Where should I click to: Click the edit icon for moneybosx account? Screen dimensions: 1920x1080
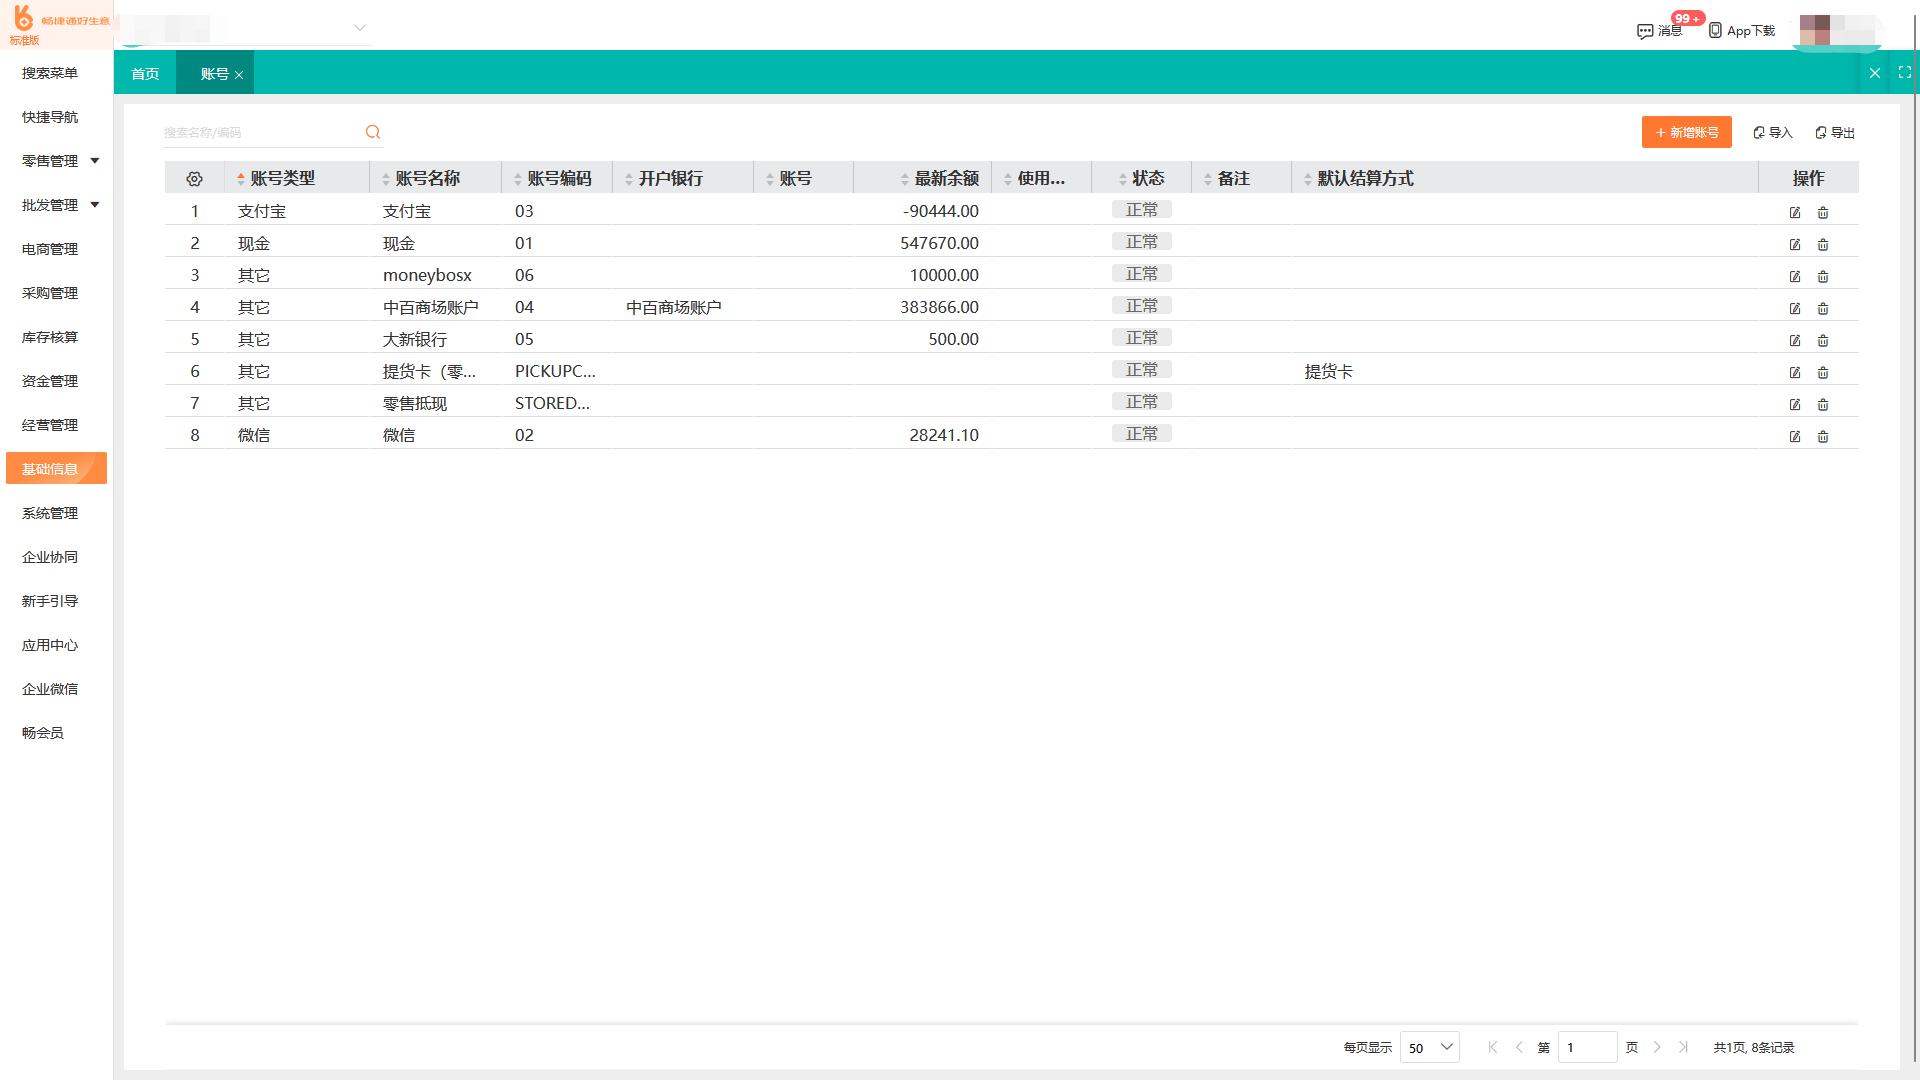click(1796, 274)
